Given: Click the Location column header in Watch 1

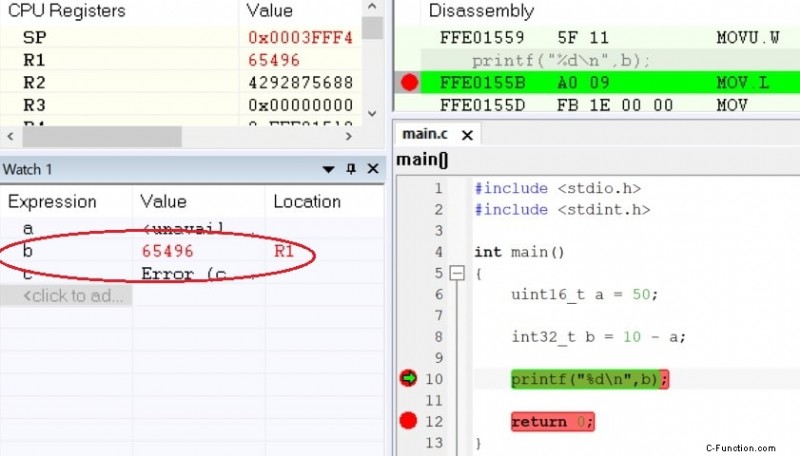Looking at the screenshot, I should (x=307, y=201).
